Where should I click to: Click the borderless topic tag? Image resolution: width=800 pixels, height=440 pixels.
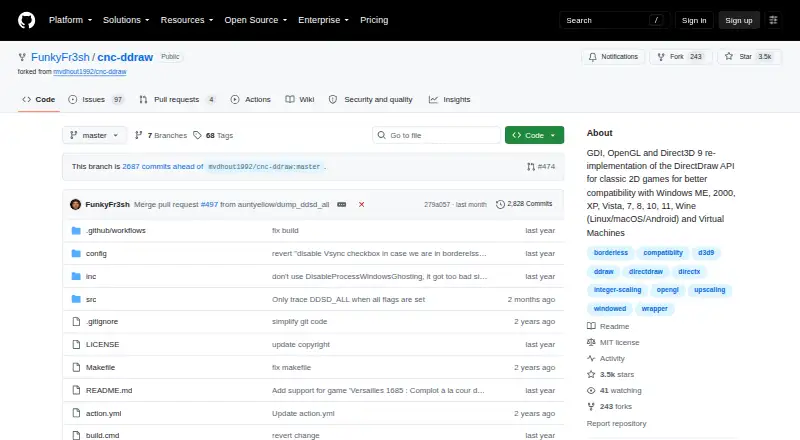(611, 253)
